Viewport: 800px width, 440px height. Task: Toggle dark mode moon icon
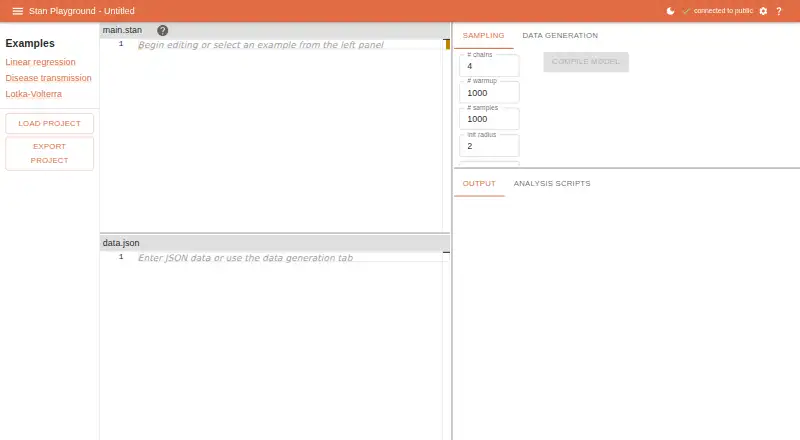coord(670,11)
